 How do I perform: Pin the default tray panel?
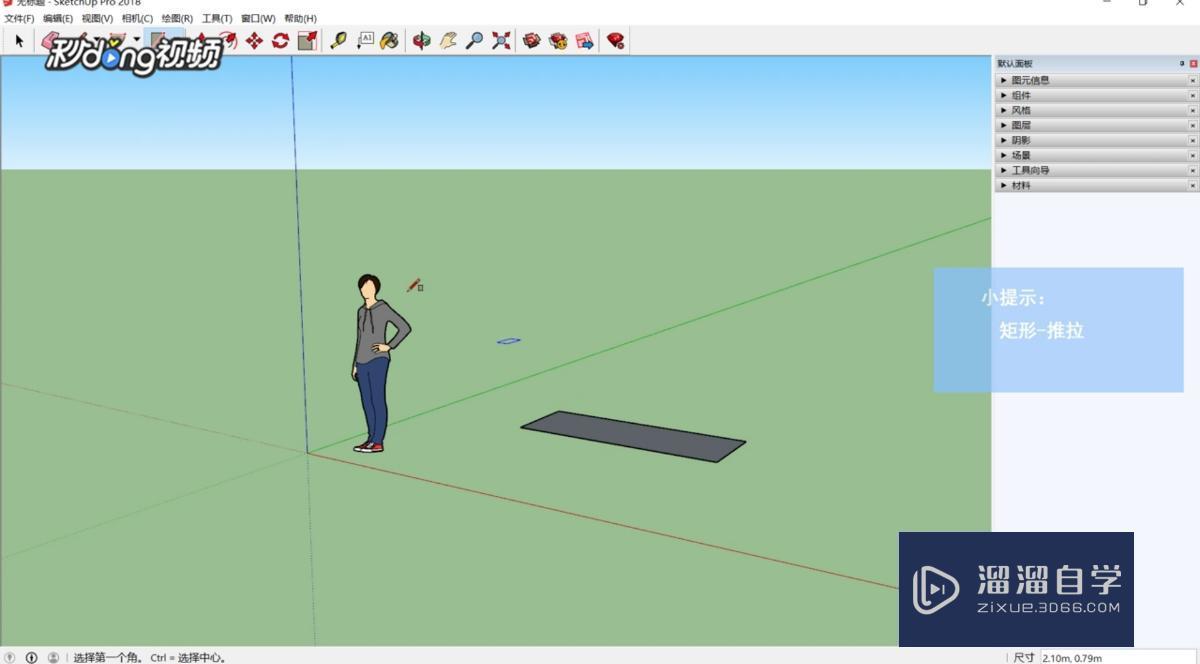pyautogui.click(x=1181, y=64)
